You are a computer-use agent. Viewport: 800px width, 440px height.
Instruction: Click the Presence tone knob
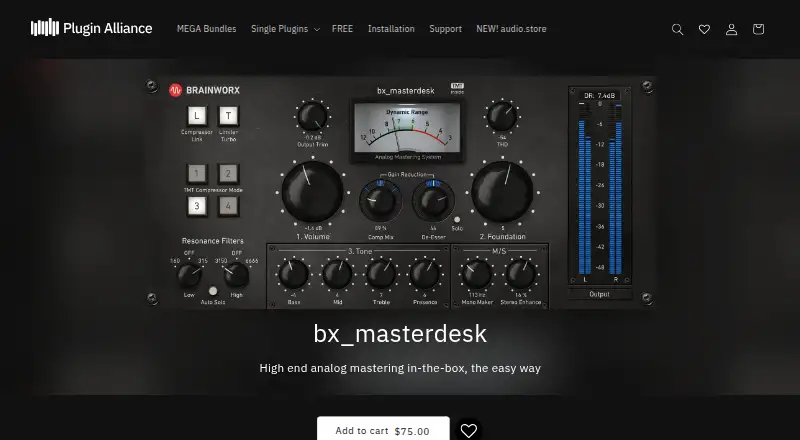coord(424,275)
